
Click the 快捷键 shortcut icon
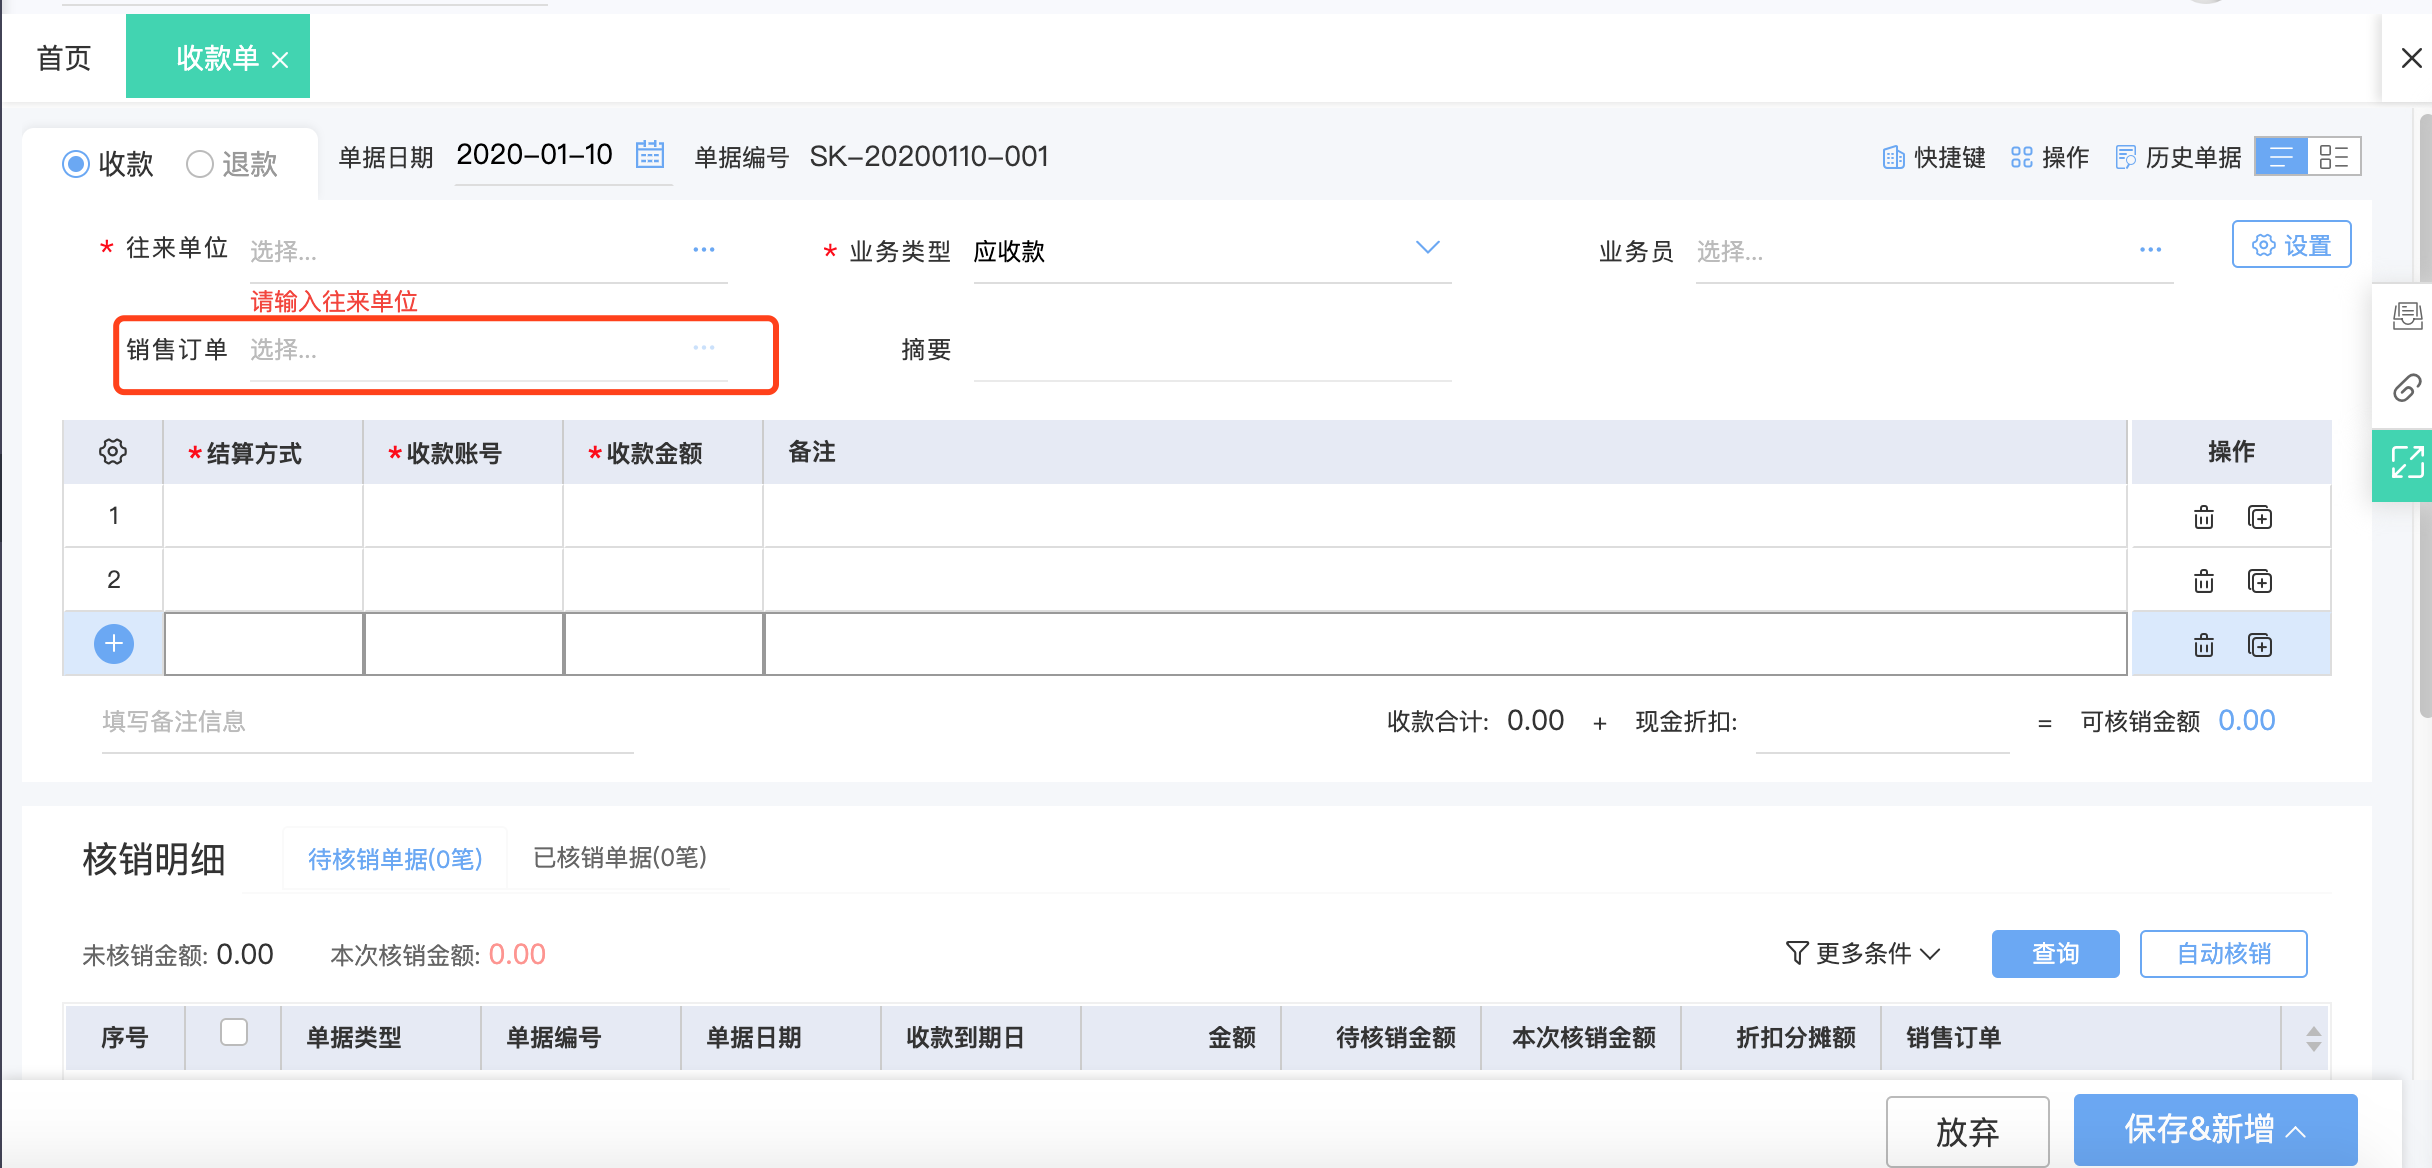pos(1891,155)
